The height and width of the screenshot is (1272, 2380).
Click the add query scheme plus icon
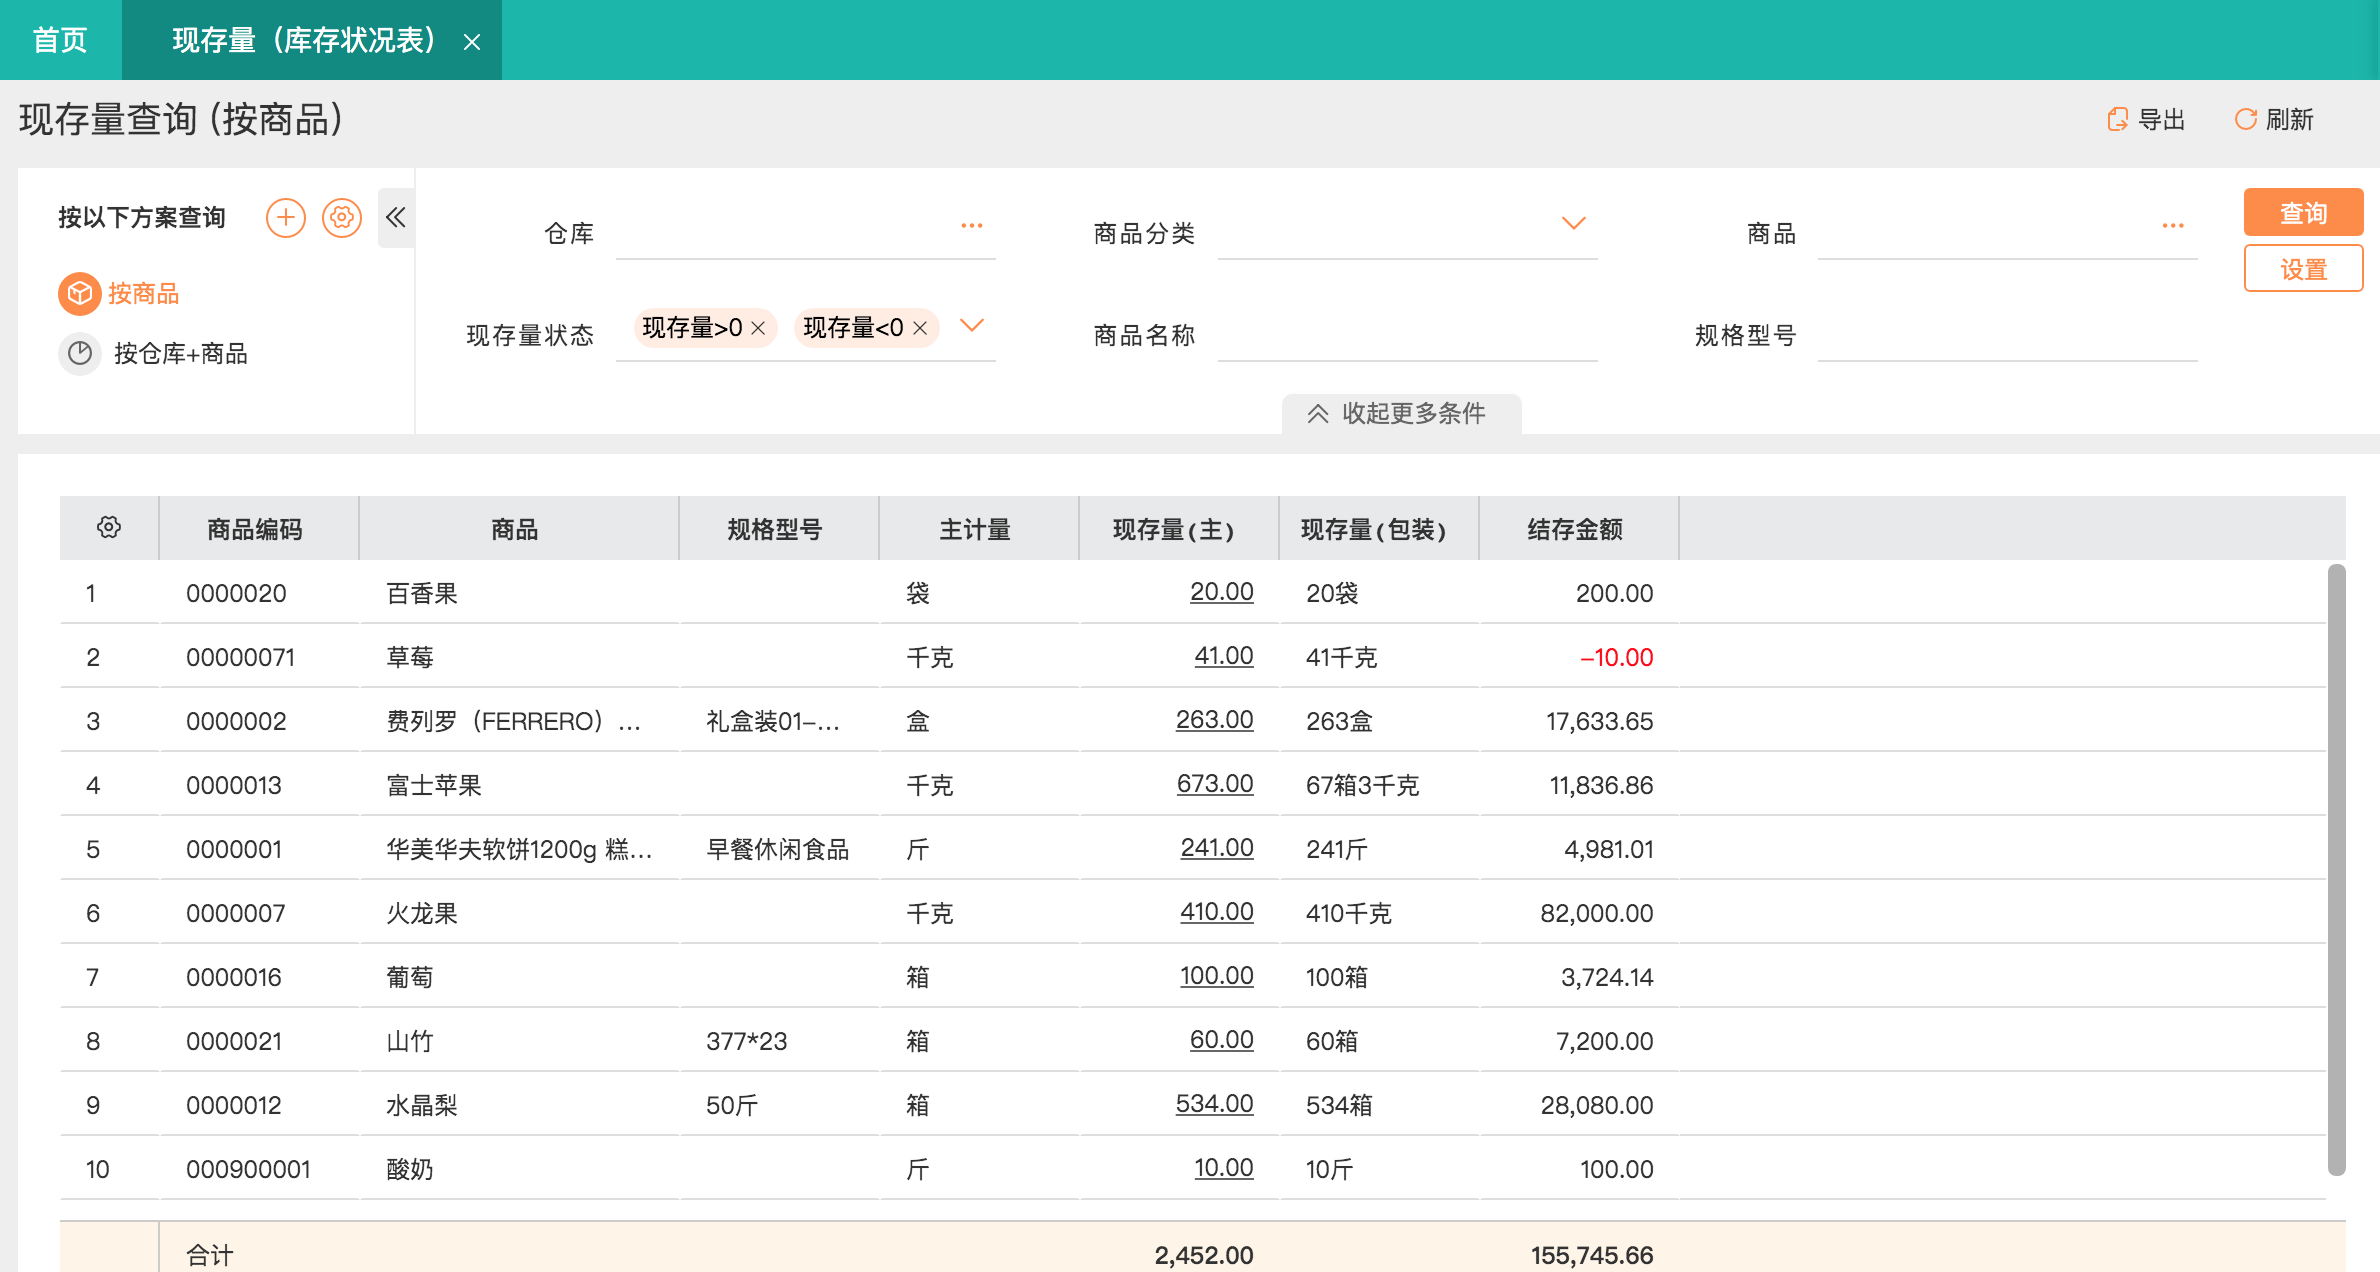tap(285, 219)
